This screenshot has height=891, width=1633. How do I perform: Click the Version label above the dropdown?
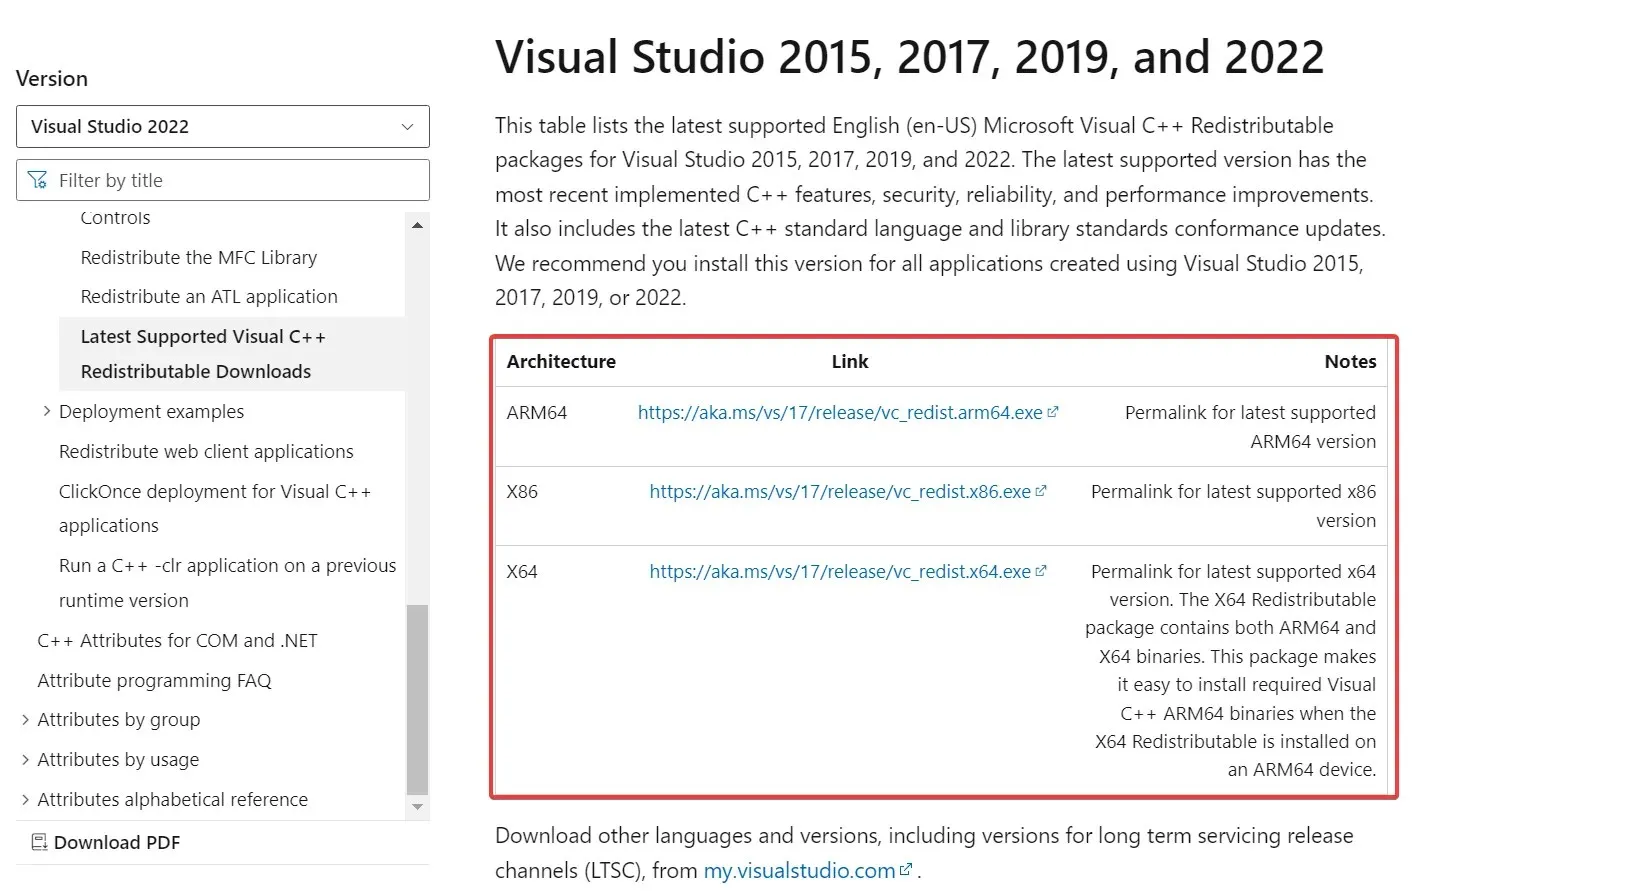(x=52, y=78)
